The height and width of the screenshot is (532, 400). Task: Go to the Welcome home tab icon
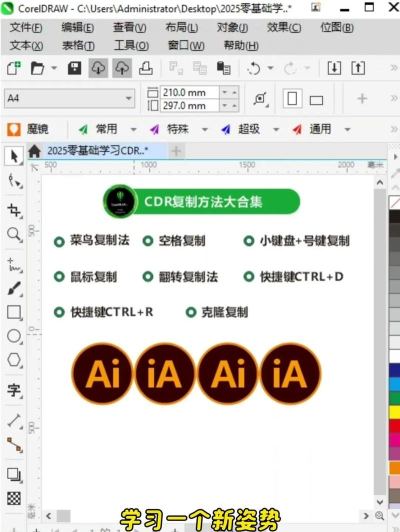tap(34, 151)
